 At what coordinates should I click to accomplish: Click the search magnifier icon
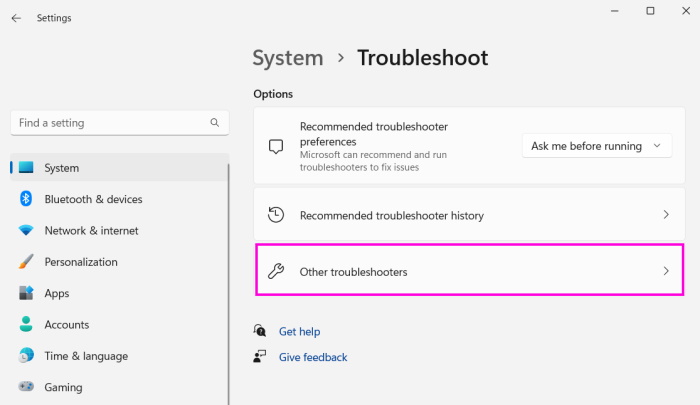pyautogui.click(x=214, y=123)
